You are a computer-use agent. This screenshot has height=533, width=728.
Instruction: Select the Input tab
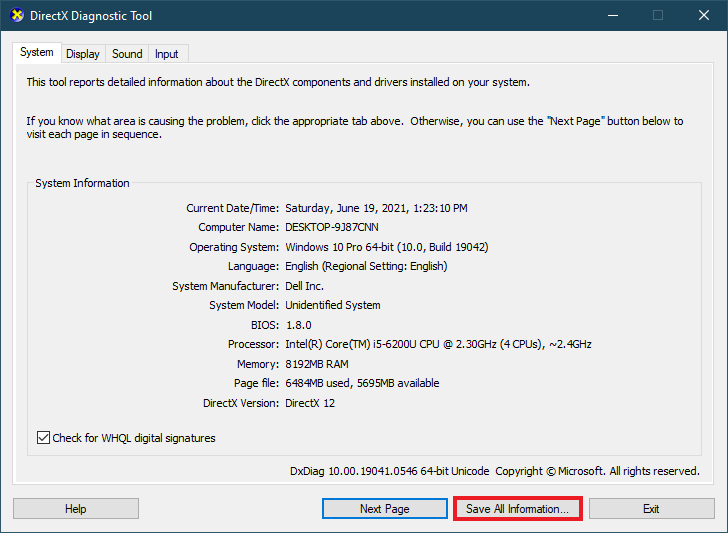167,54
